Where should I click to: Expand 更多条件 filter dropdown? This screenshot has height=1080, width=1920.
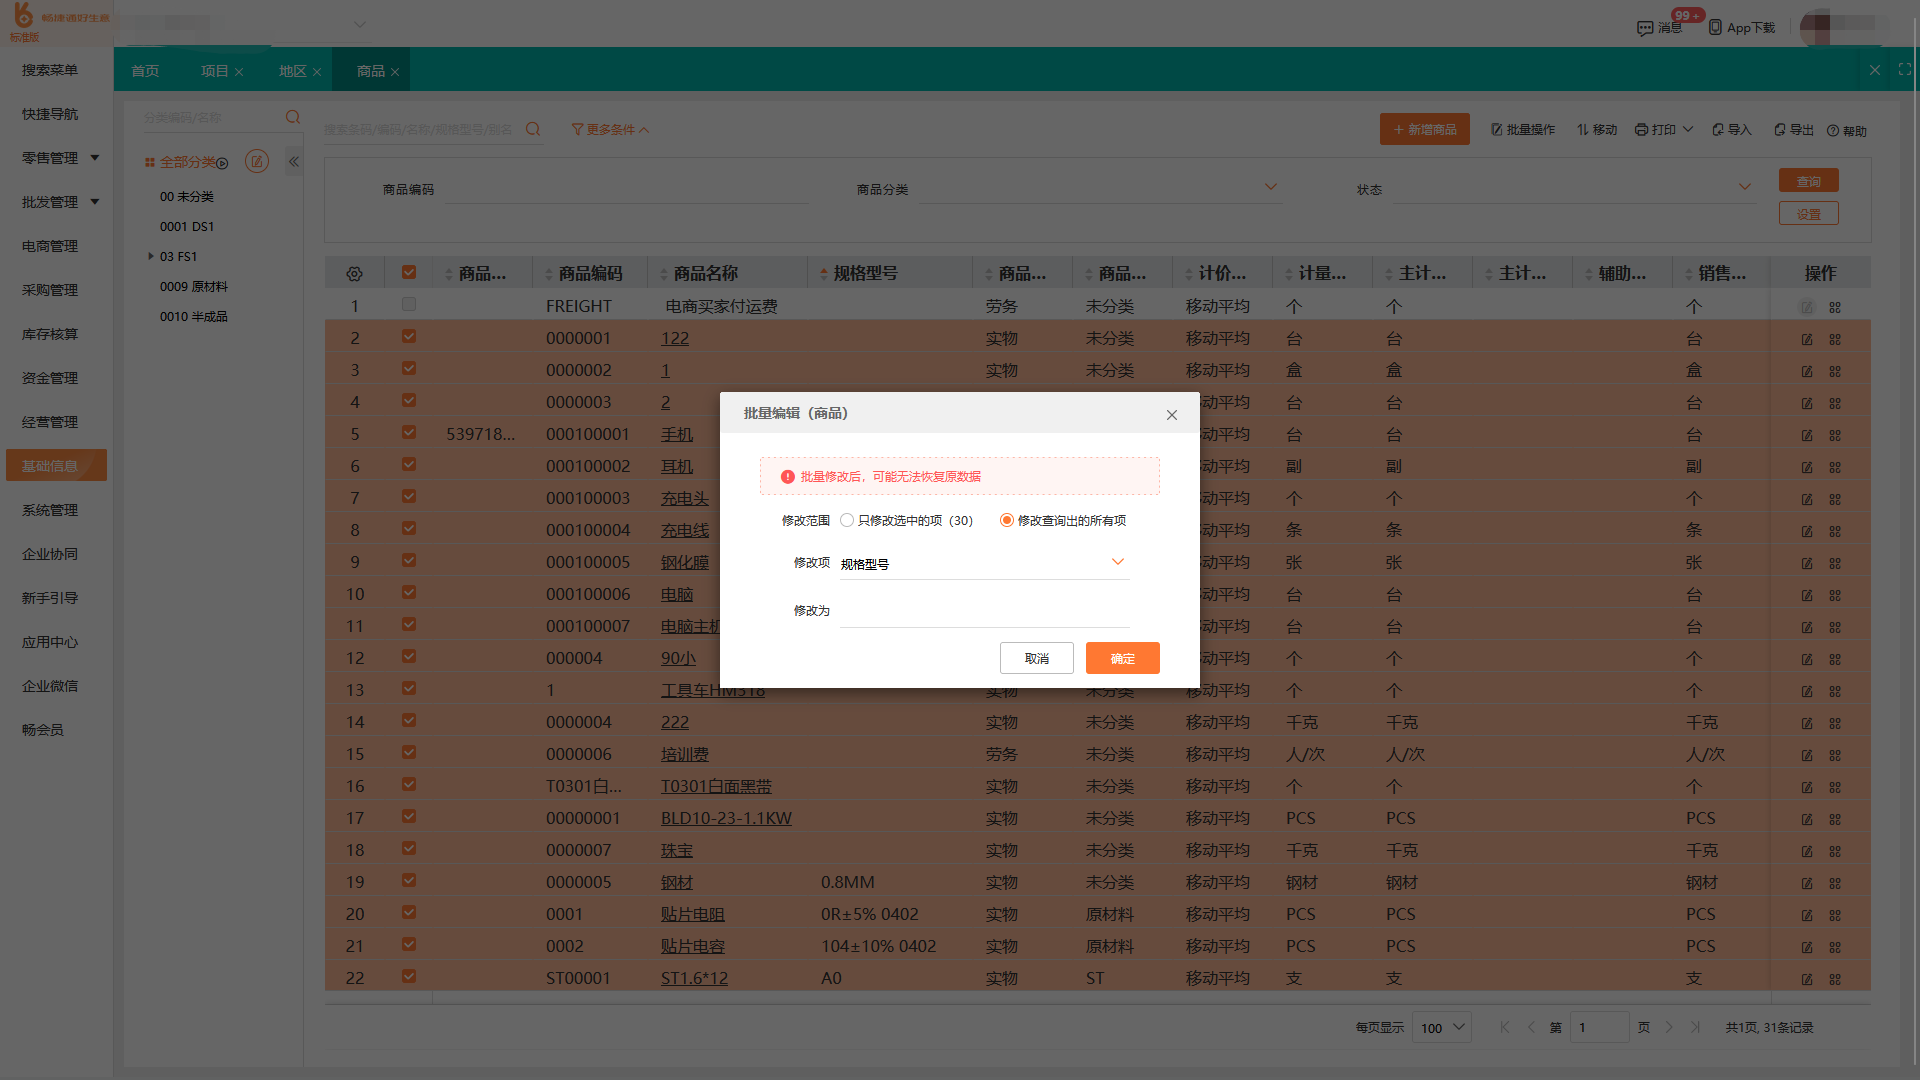coord(611,128)
